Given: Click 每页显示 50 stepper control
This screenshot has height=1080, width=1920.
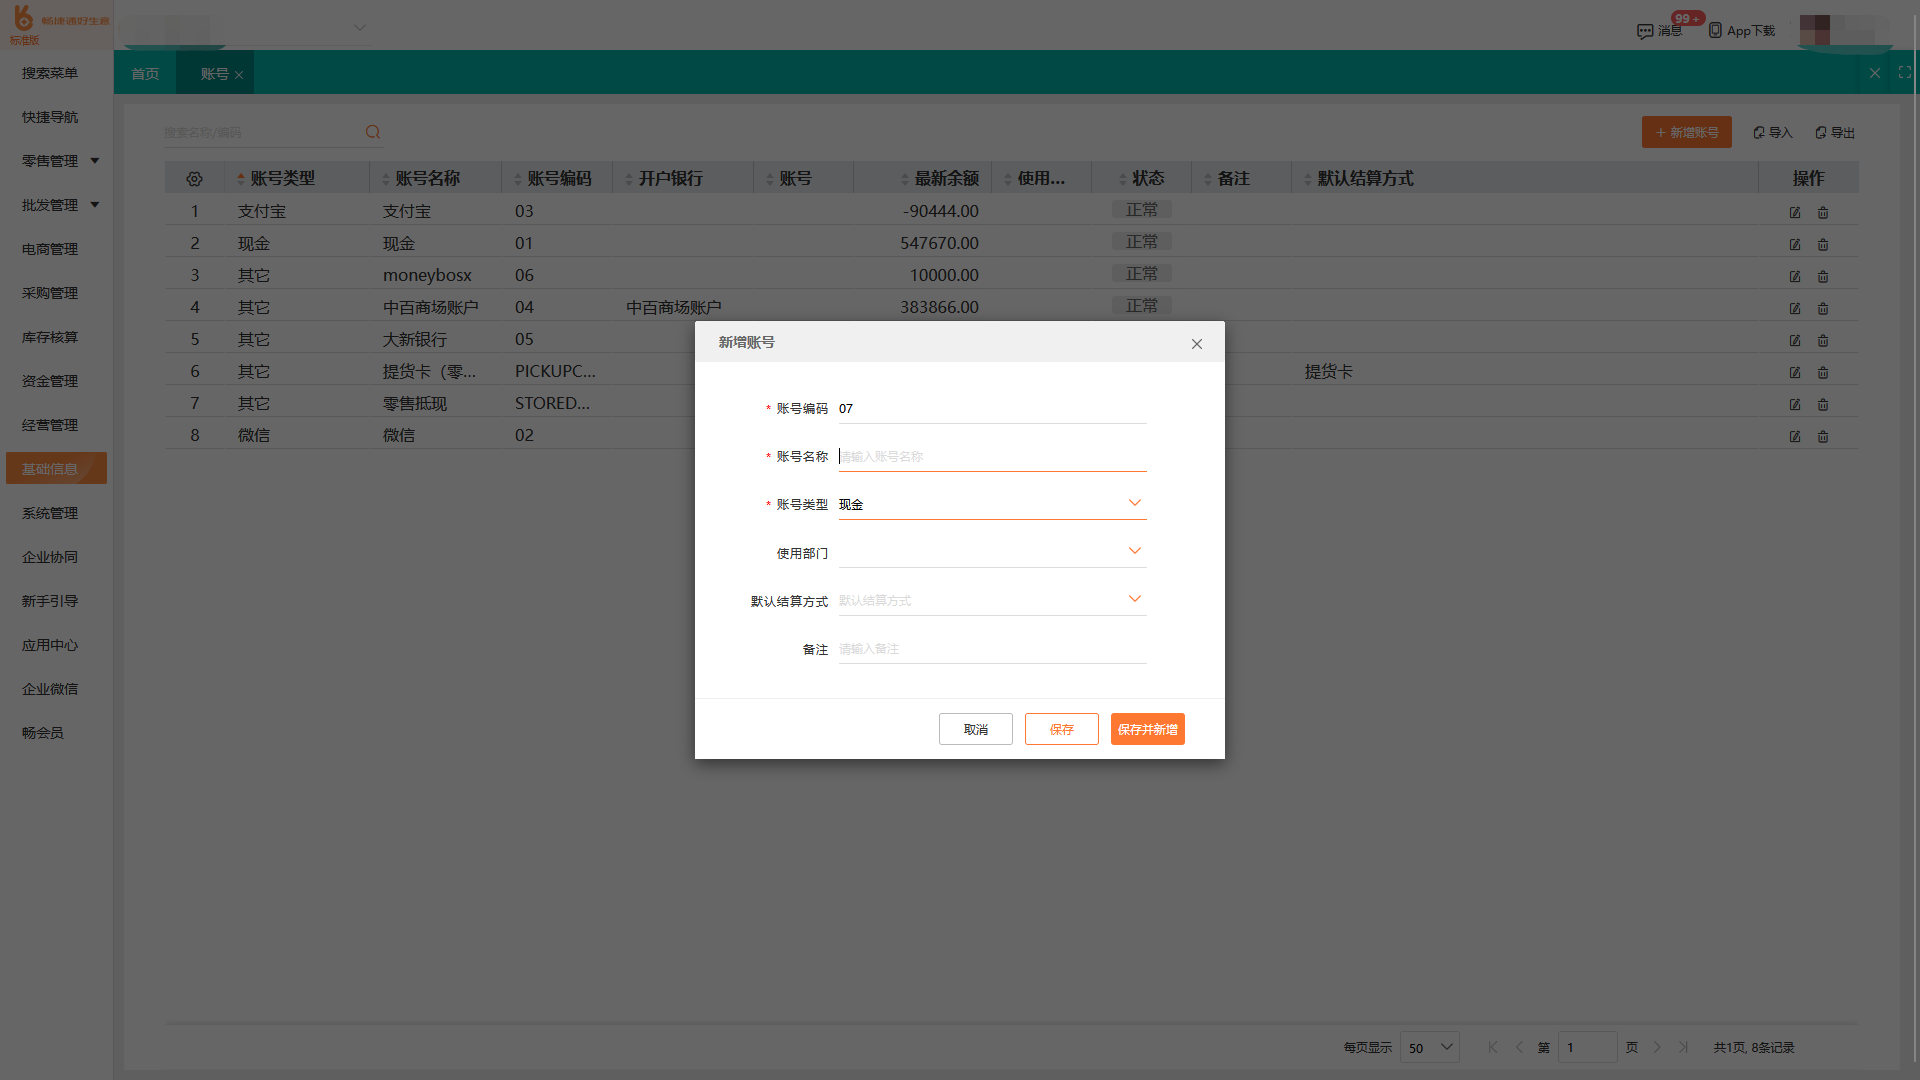Looking at the screenshot, I should tap(1429, 1047).
